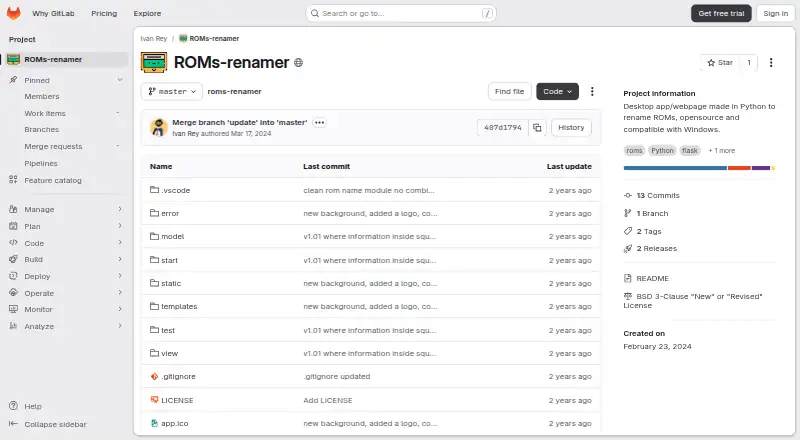This screenshot has height=440, width=800.
Task: Click the LICENSE file icon
Action: coord(154,400)
